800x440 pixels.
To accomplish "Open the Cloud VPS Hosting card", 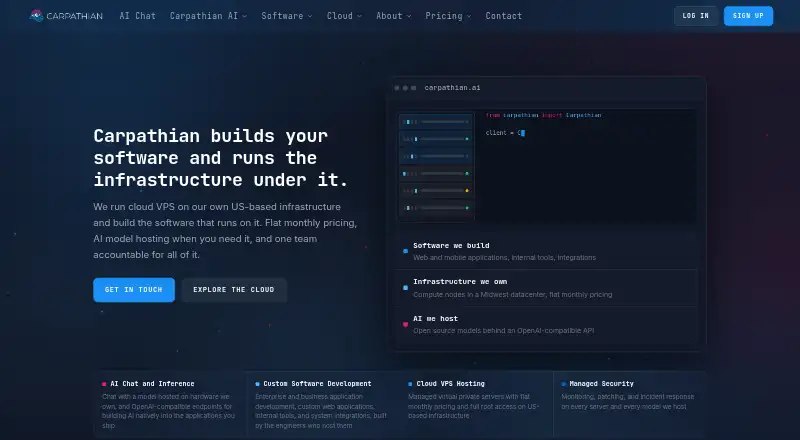I will (476, 404).
